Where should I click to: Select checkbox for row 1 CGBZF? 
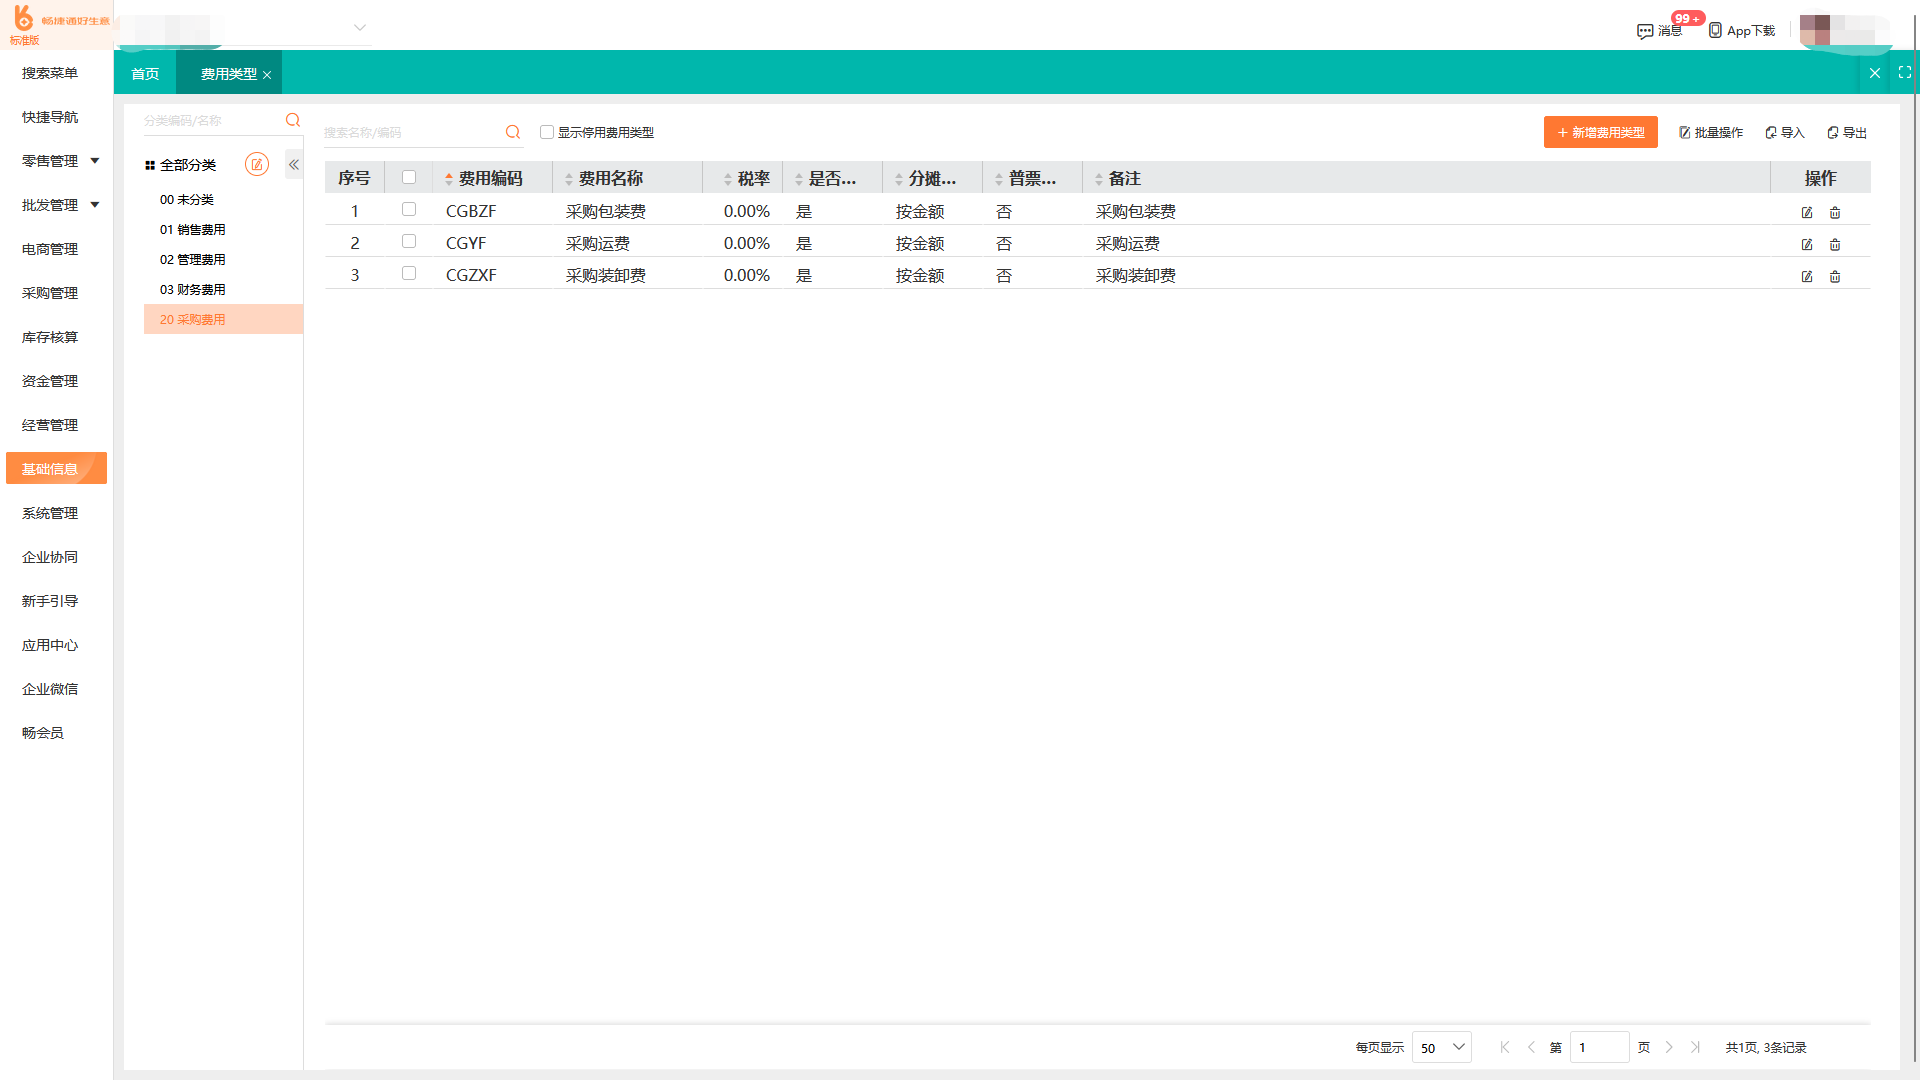(409, 210)
